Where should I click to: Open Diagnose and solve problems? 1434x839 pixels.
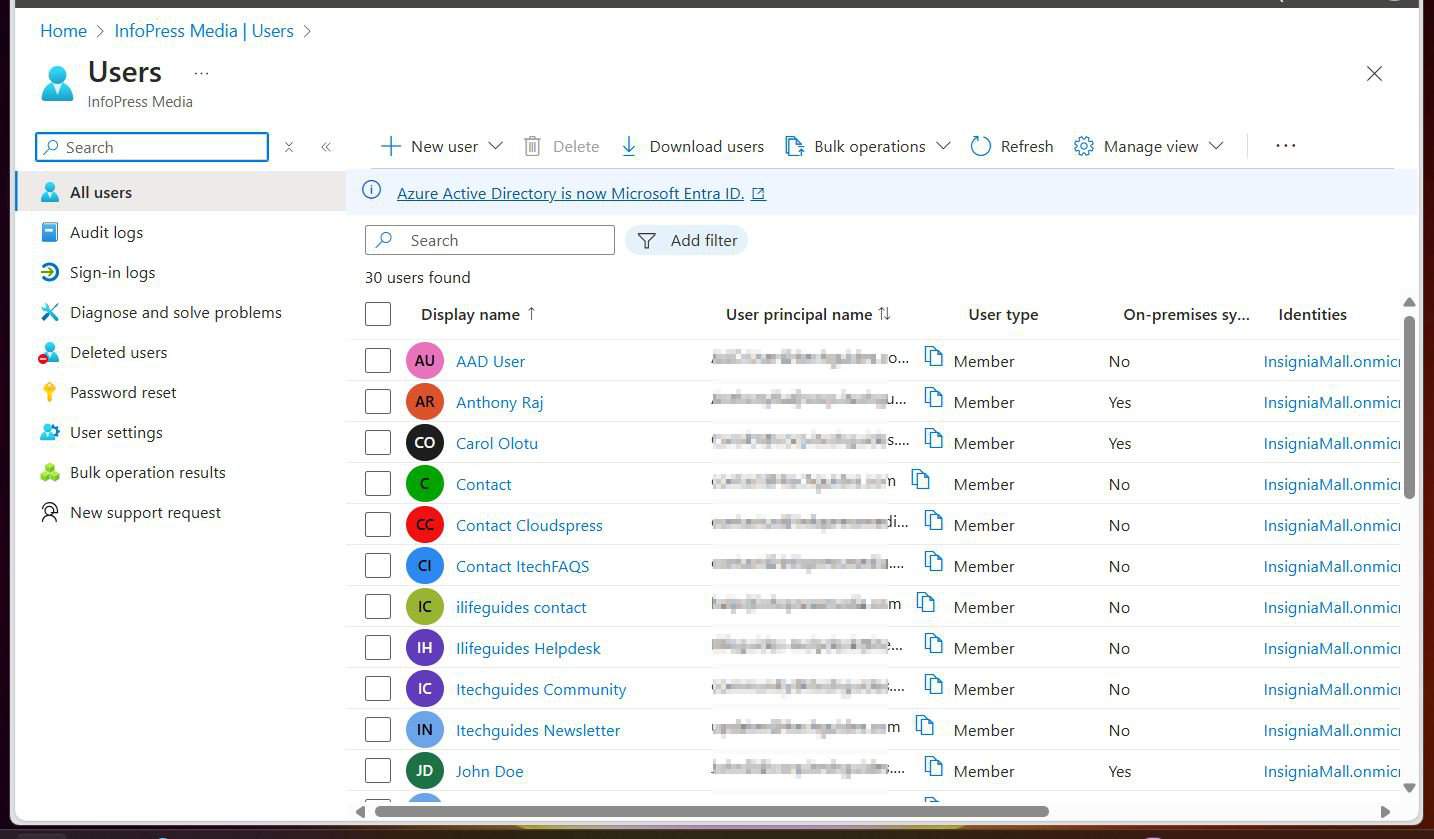pyautogui.click(x=175, y=312)
